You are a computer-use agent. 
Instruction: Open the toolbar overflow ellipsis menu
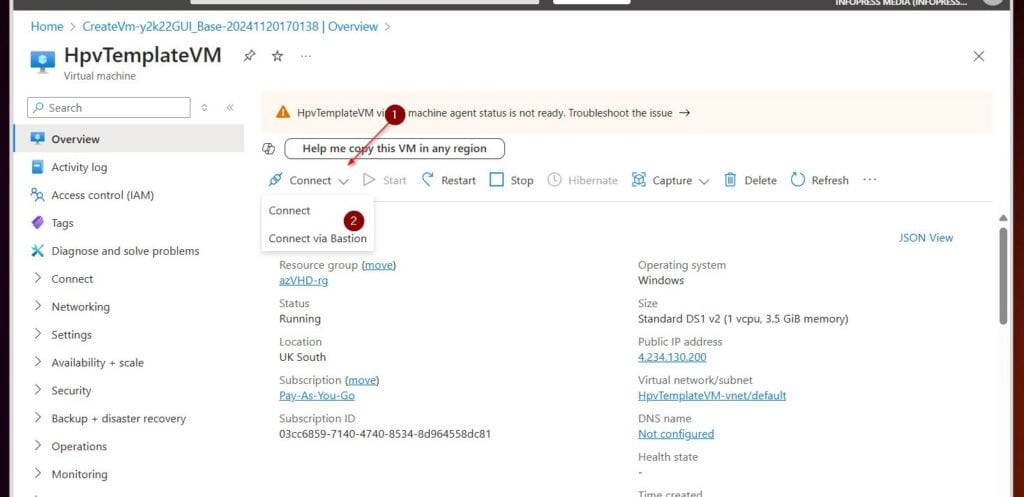point(869,180)
